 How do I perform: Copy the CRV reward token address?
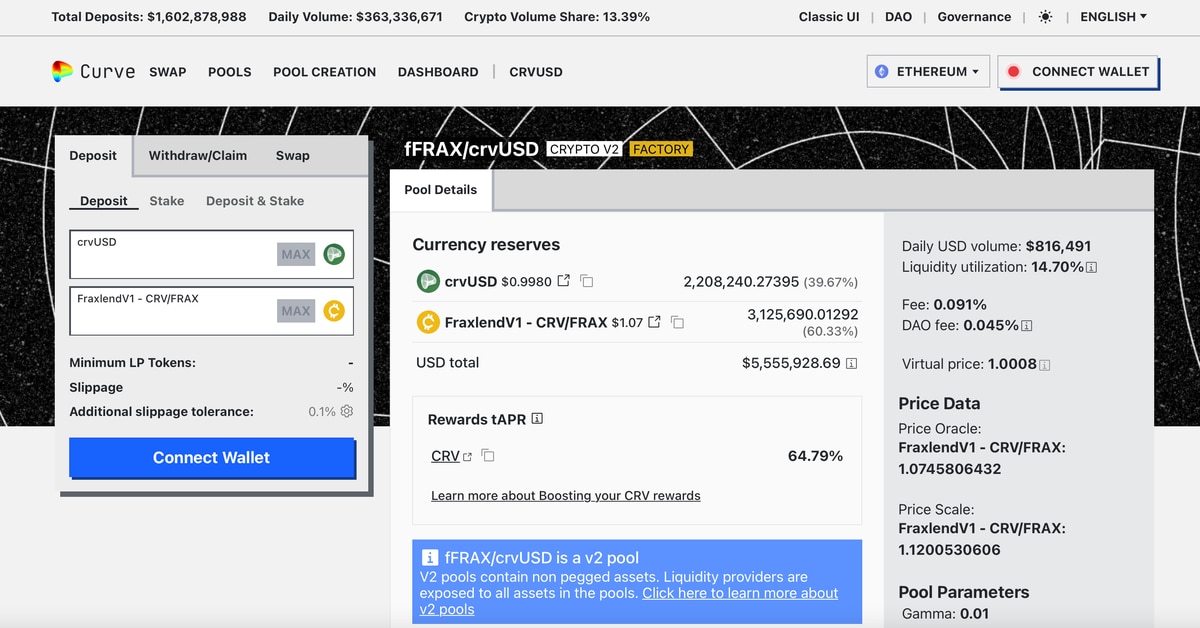pyautogui.click(x=488, y=456)
